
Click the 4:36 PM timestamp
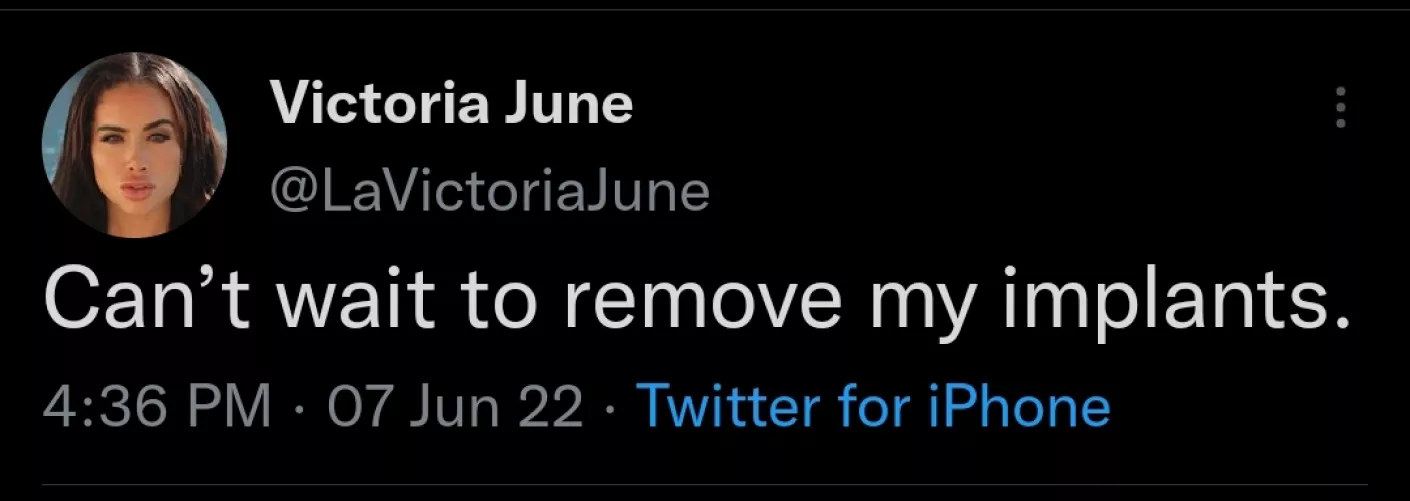tap(157, 407)
